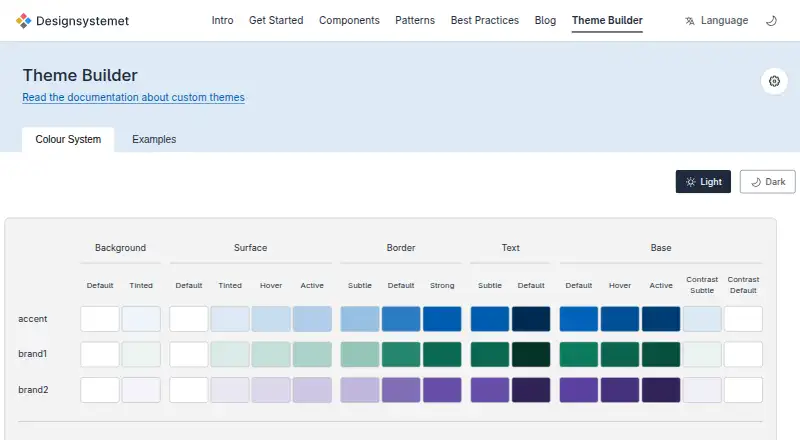The height and width of the screenshot is (440, 800).
Task: Click brand1 Surface Hover swatch
Action: pos(271,354)
